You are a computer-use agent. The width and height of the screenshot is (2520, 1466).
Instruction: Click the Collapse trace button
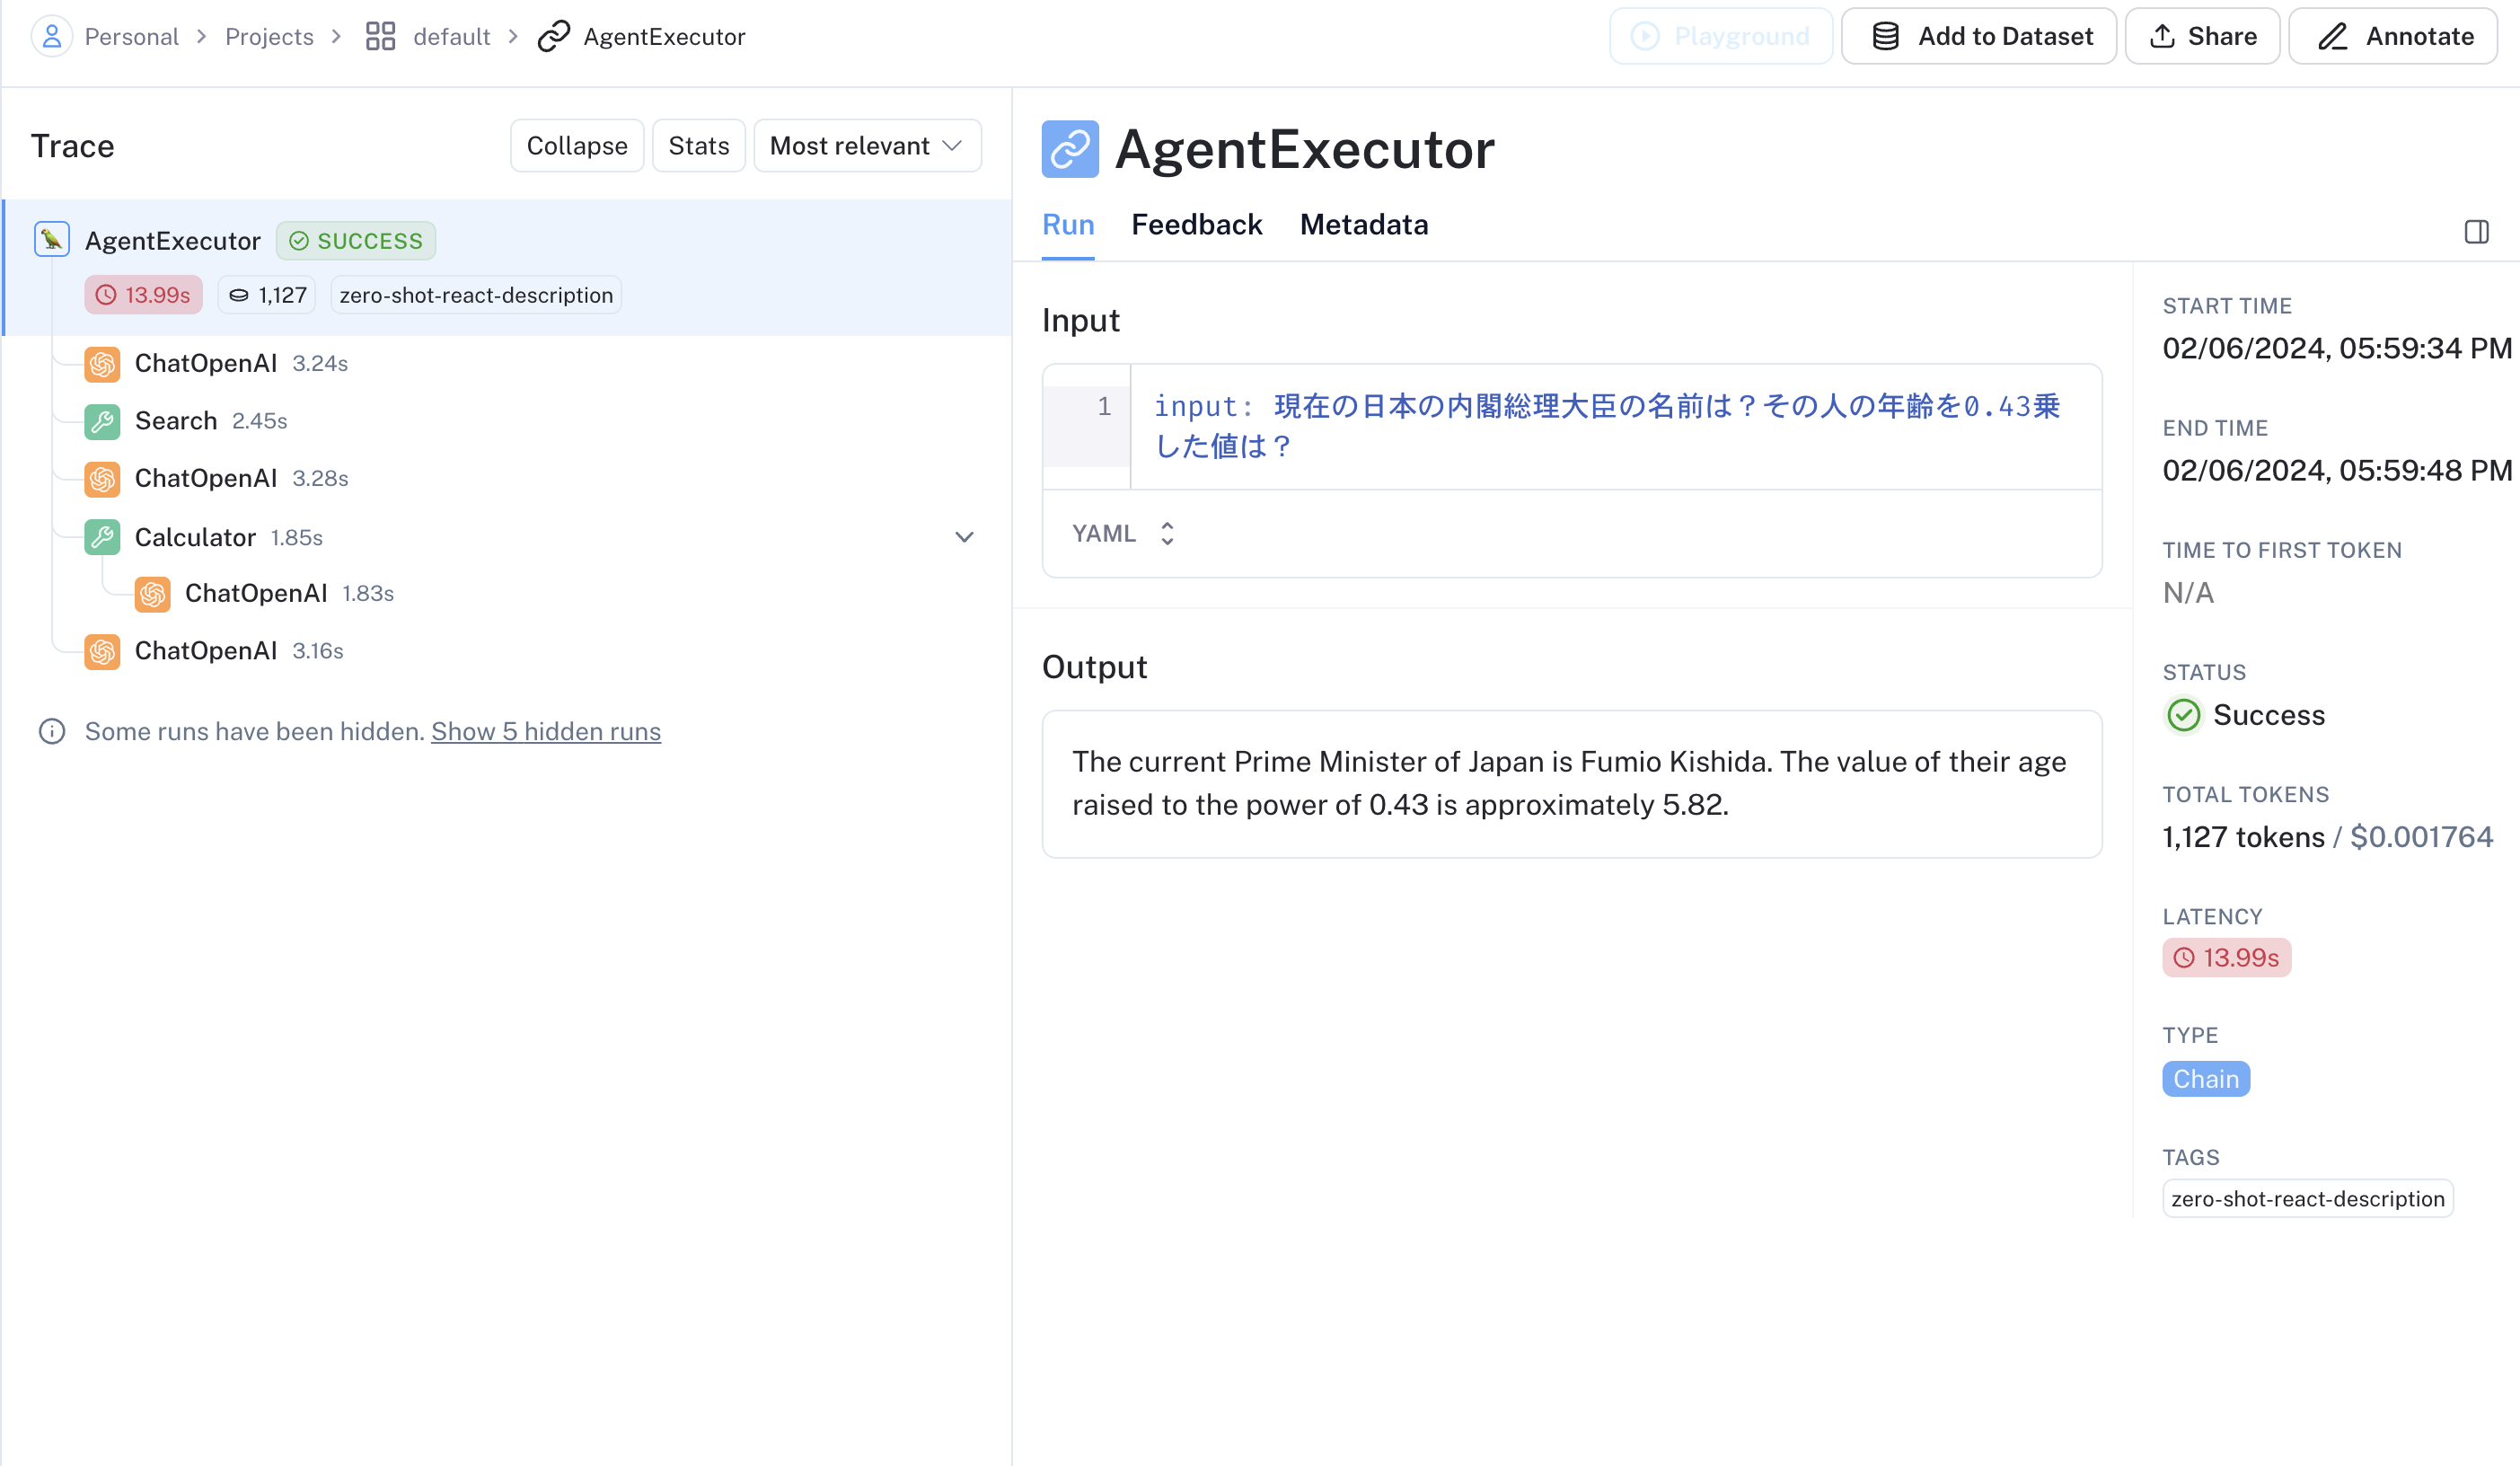coord(576,145)
